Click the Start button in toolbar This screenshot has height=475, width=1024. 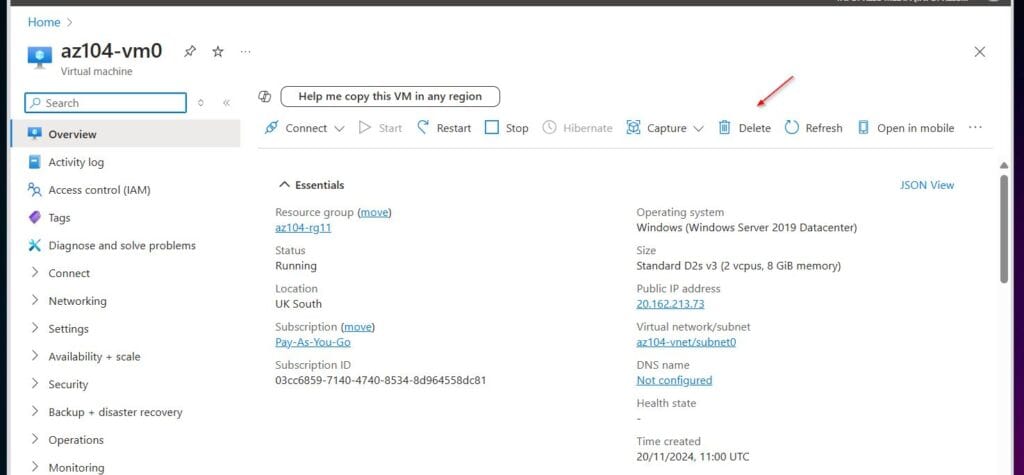click(380, 128)
